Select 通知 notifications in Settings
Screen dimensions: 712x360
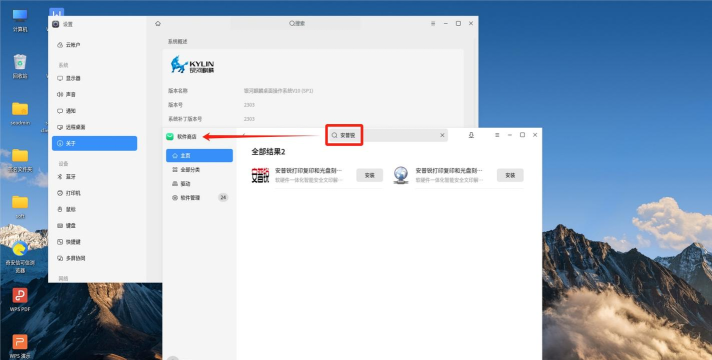point(67,111)
